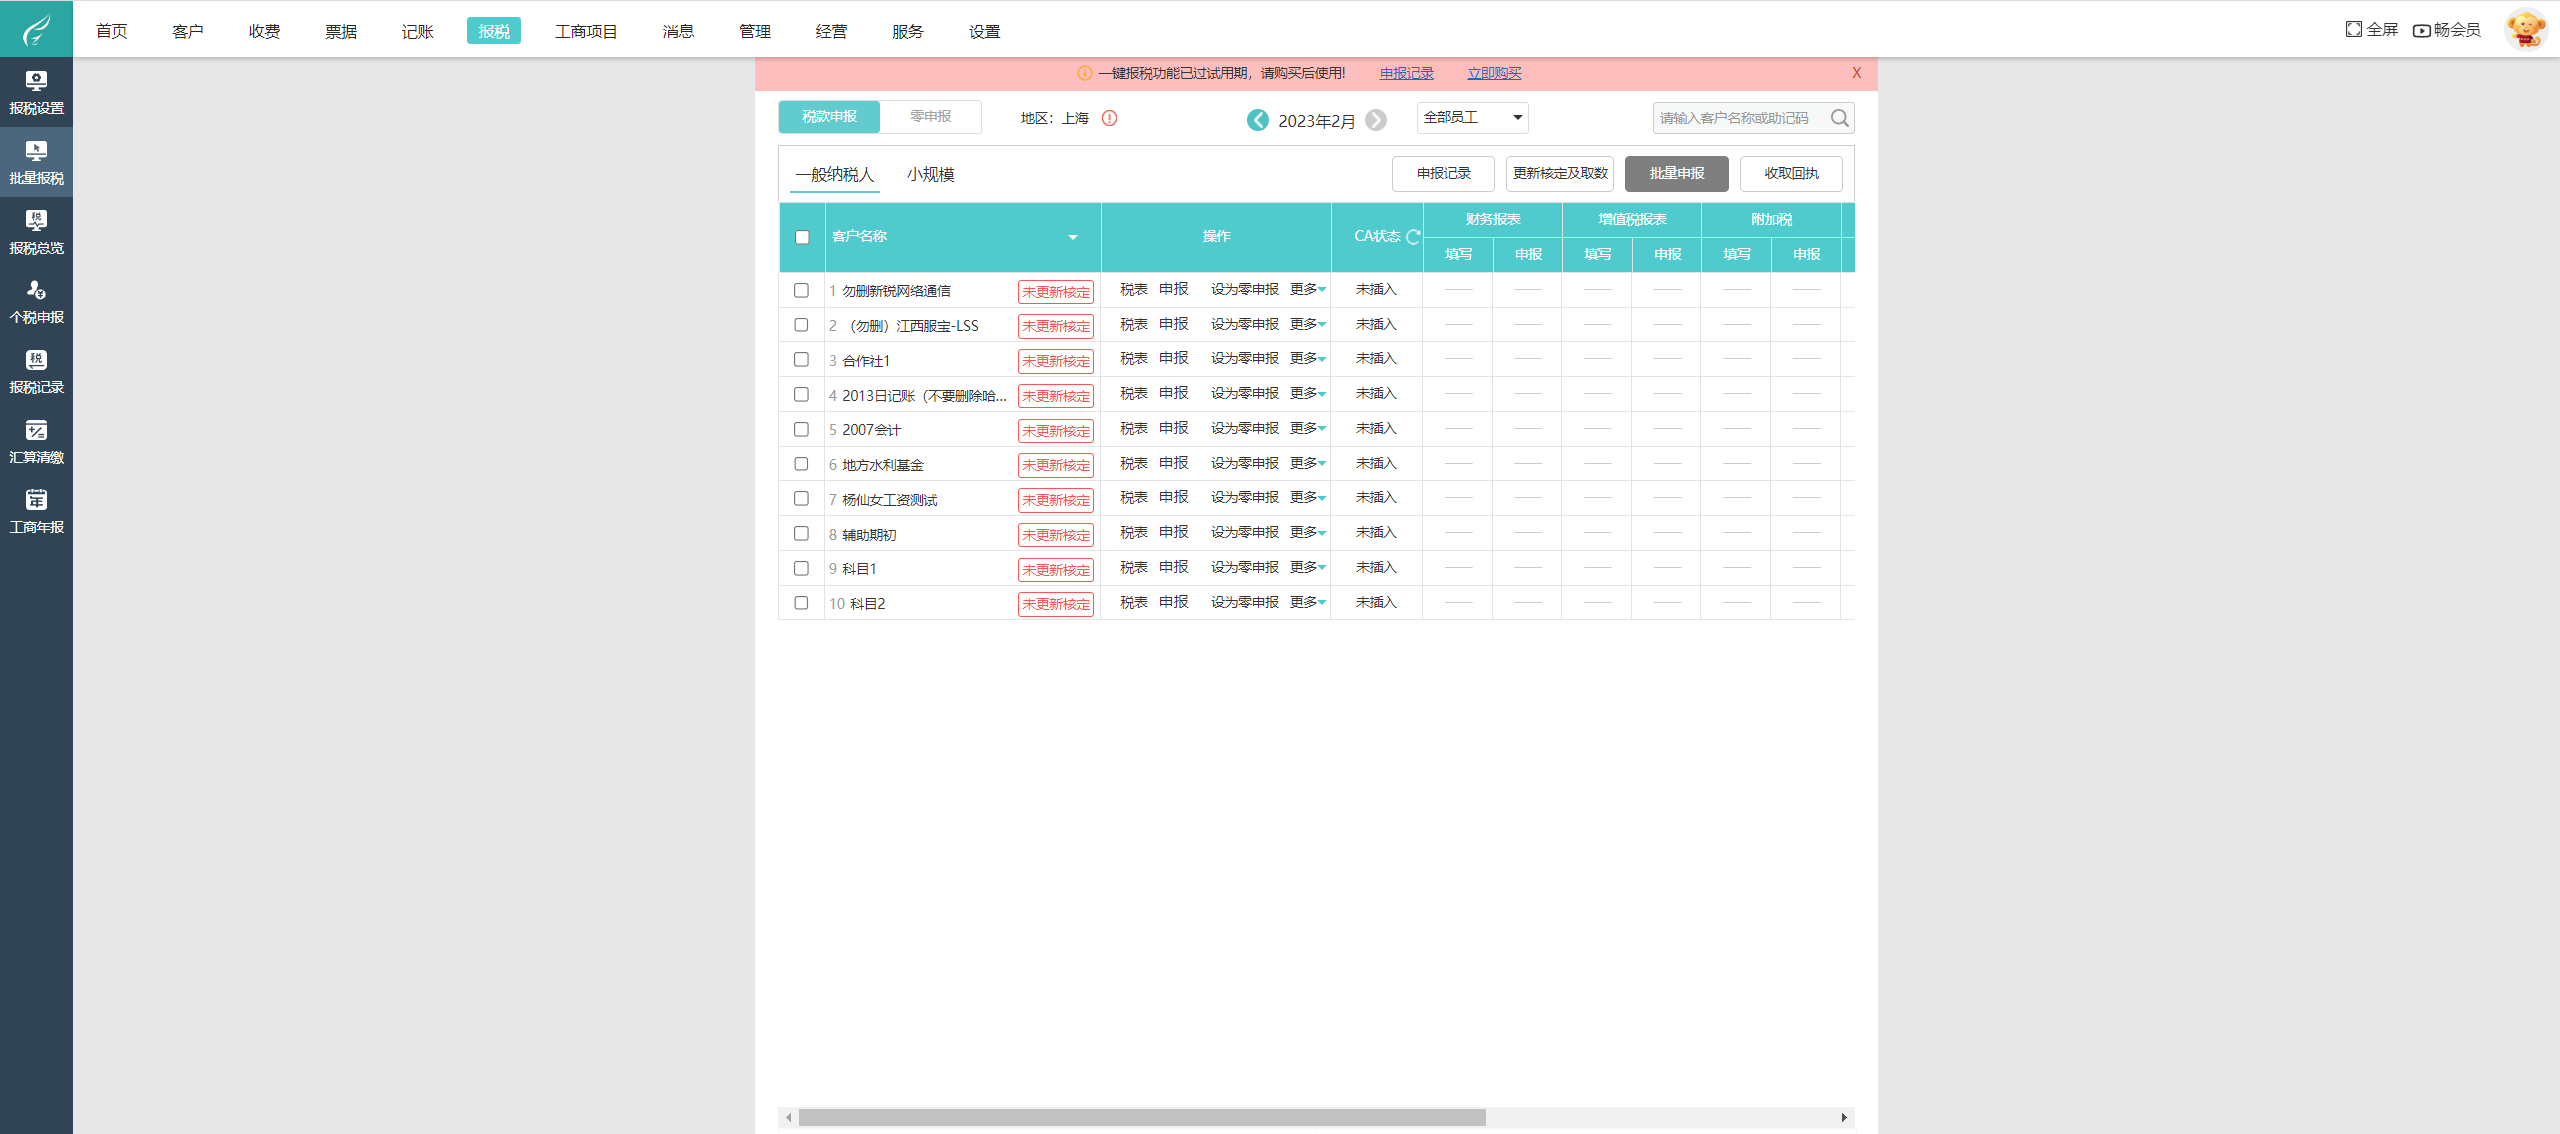This screenshot has width=2560, height=1134.
Task: Click the left arrow to go to previous month
Action: pyautogui.click(x=1252, y=116)
